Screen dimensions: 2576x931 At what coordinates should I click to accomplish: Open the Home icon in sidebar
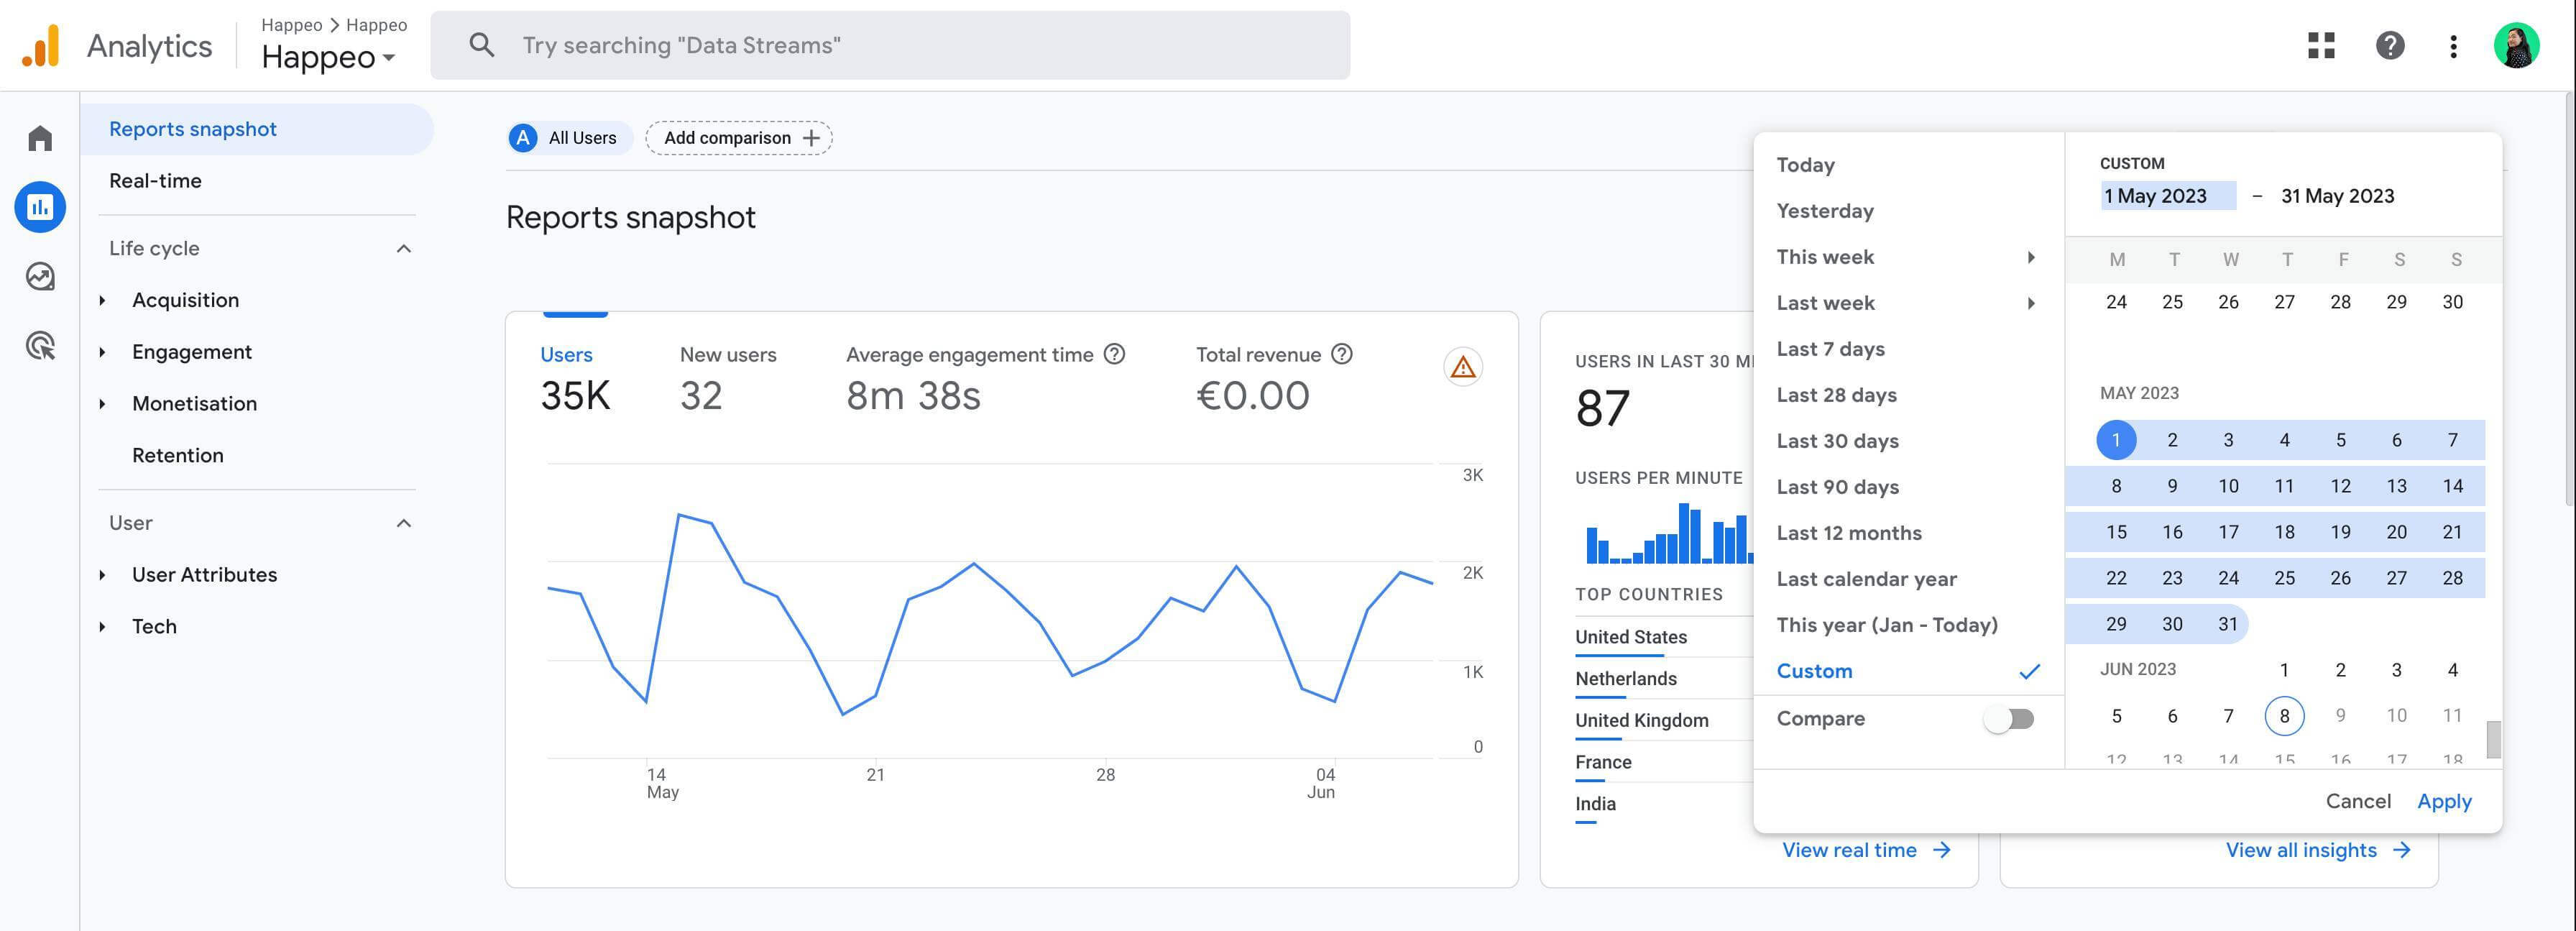[x=40, y=138]
